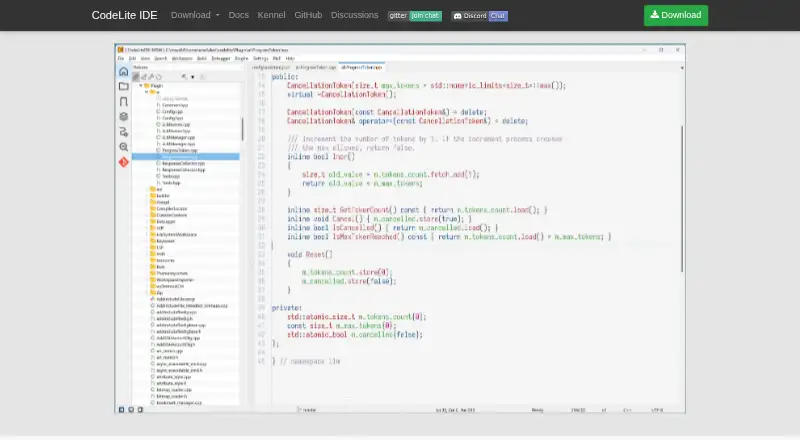Click the stacked layers icon in IDE sidebar
This screenshot has width=800, height=440.
coord(123,116)
